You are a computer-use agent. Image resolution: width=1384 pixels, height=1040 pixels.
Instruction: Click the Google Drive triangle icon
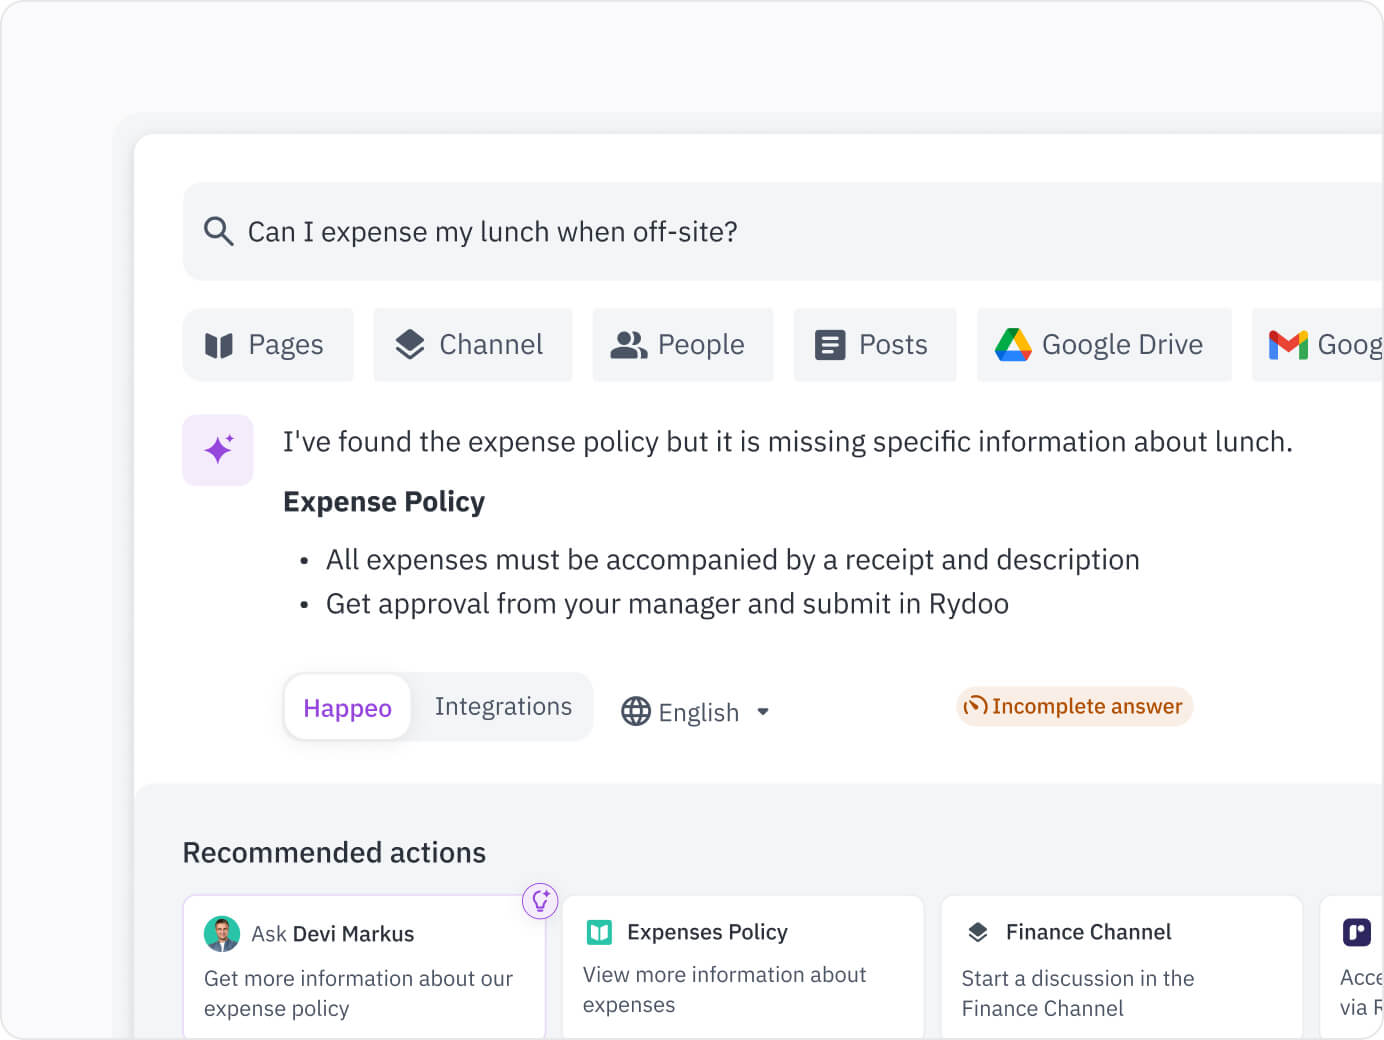[x=1013, y=344]
